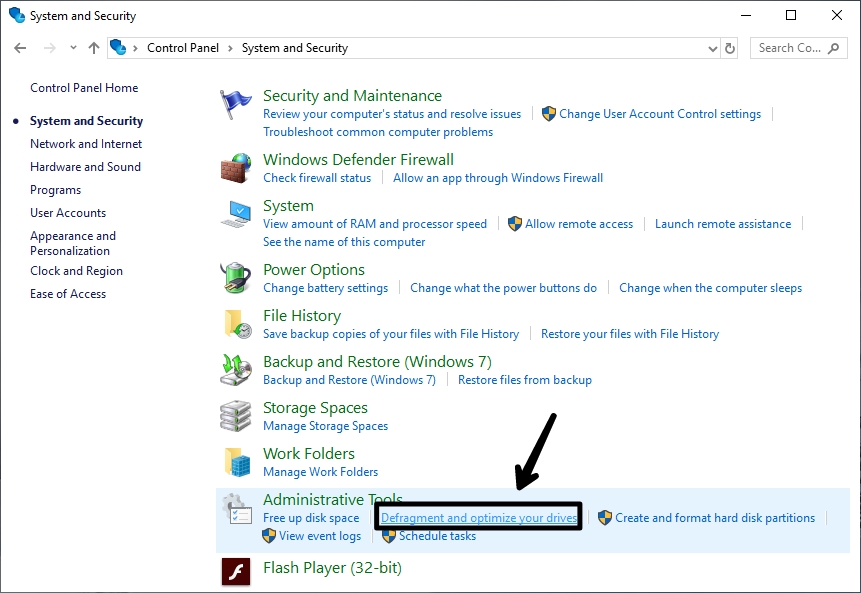Viewport: 861px width, 593px height.
Task: Click View event logs
Action: 320,536
